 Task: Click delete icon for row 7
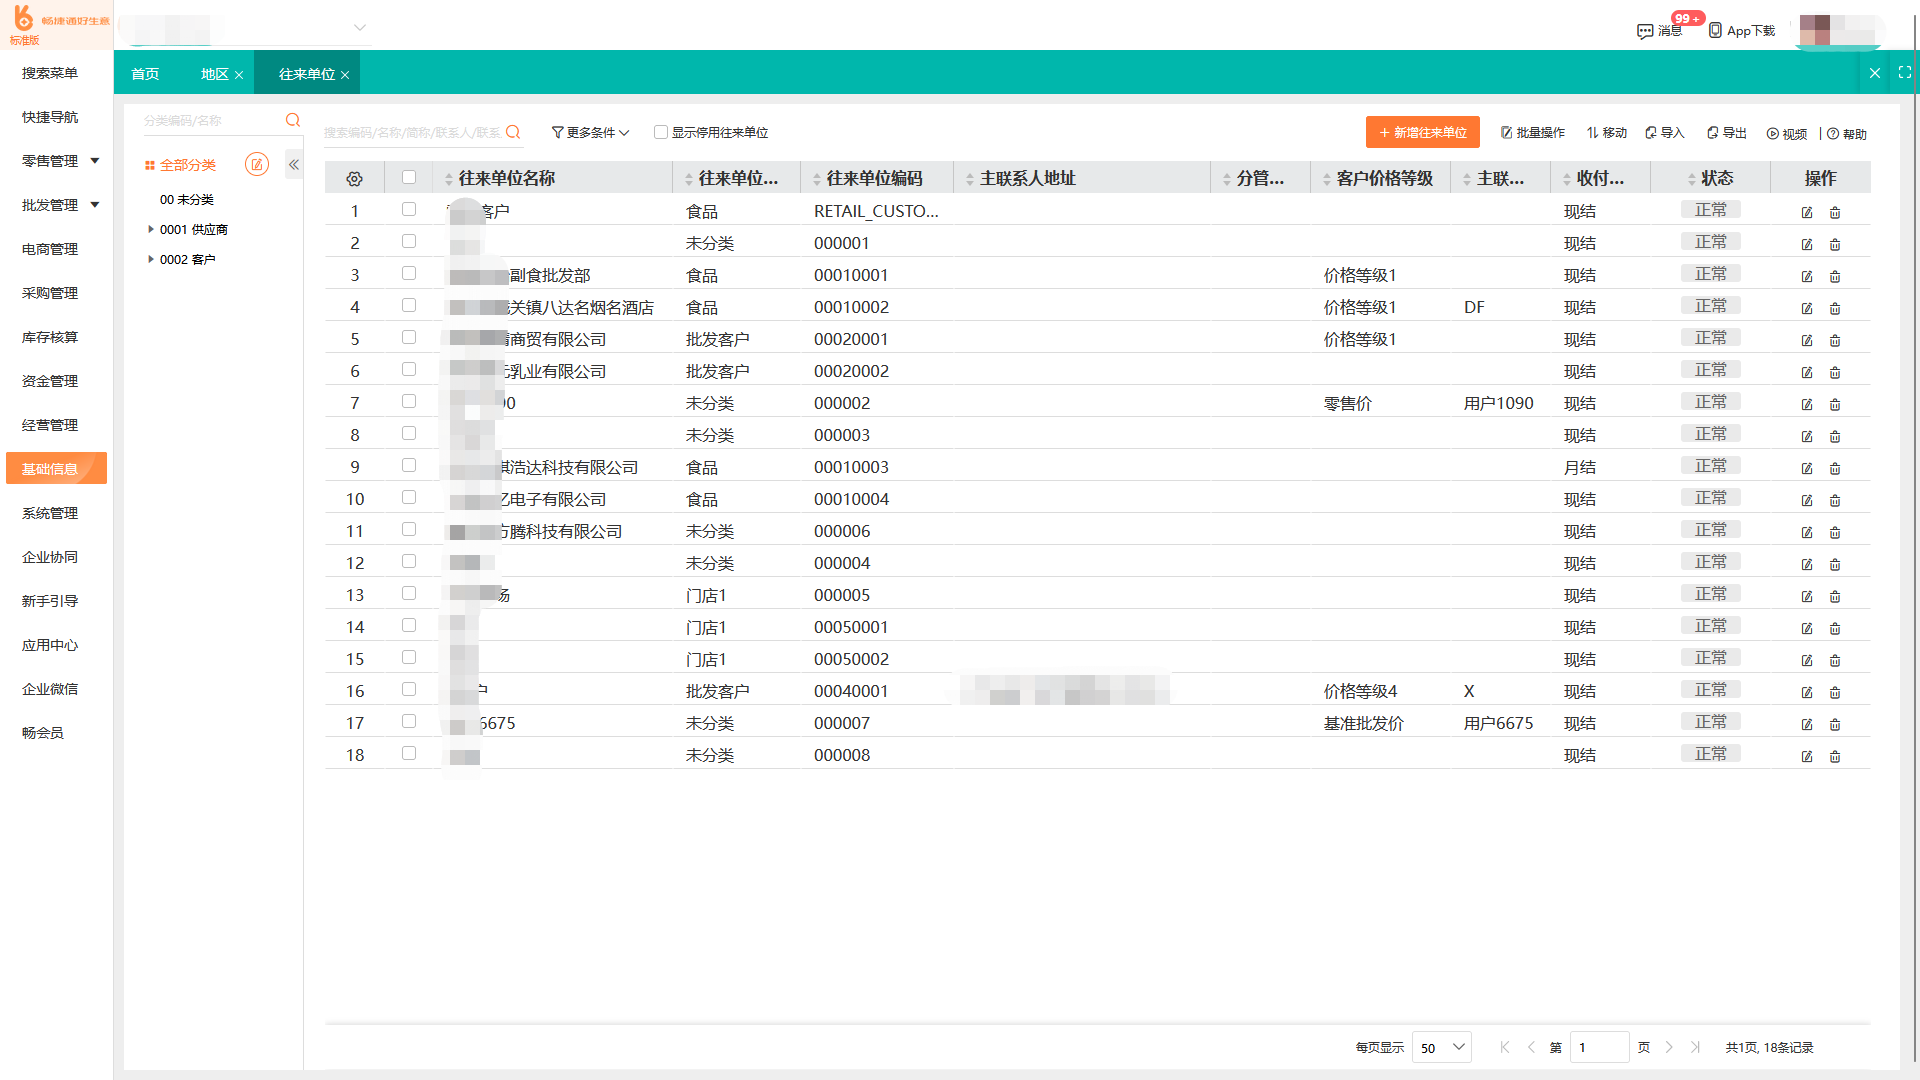(1834, 404)
